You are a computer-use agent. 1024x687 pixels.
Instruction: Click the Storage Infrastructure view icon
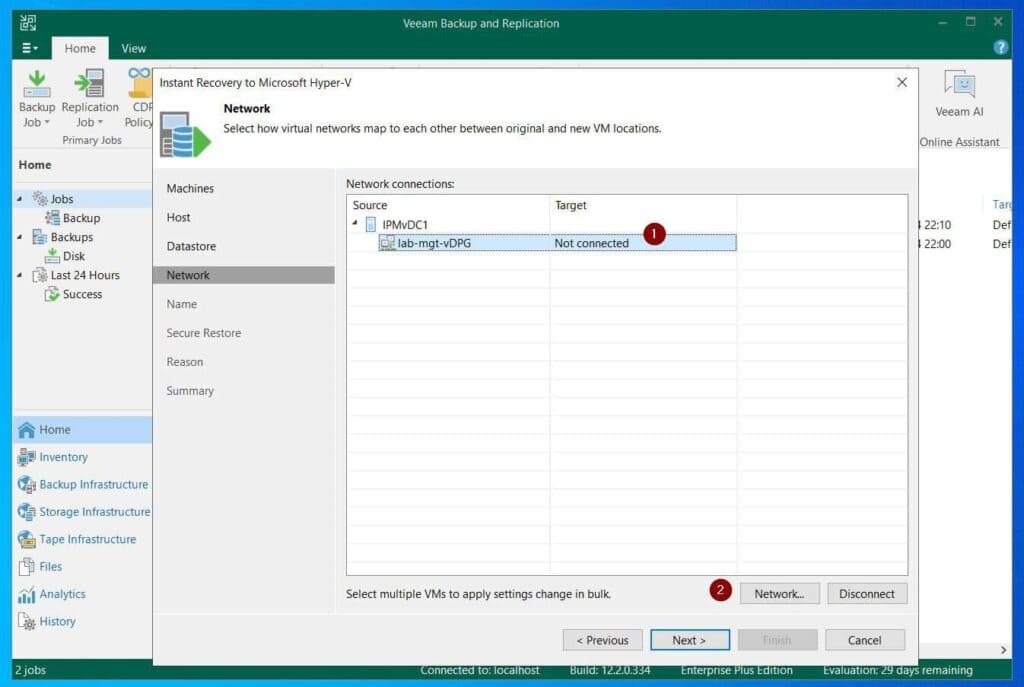coord(27,512)
